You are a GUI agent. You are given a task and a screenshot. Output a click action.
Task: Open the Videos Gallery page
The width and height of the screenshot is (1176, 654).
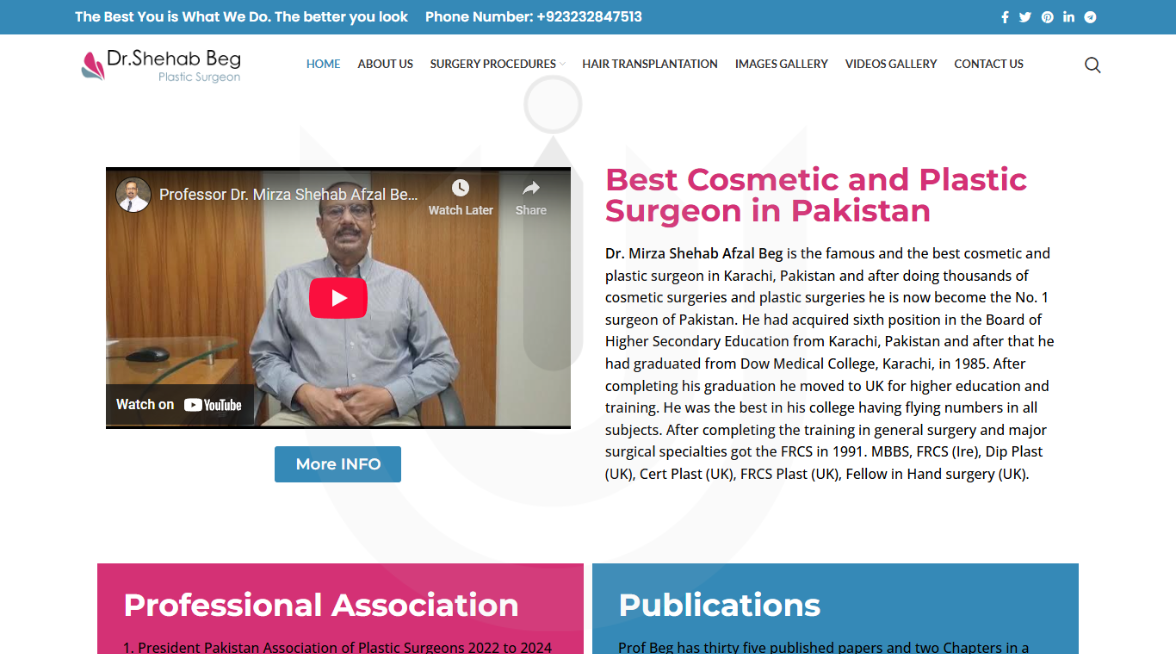click(x=890, y=64)
